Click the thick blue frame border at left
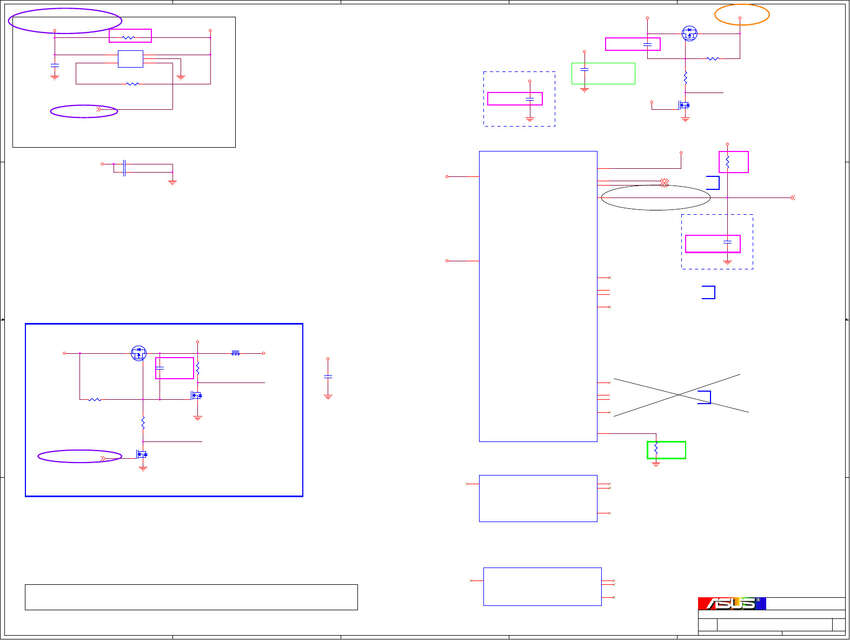The height and width of the screenshot is (640, 850). 25,410
